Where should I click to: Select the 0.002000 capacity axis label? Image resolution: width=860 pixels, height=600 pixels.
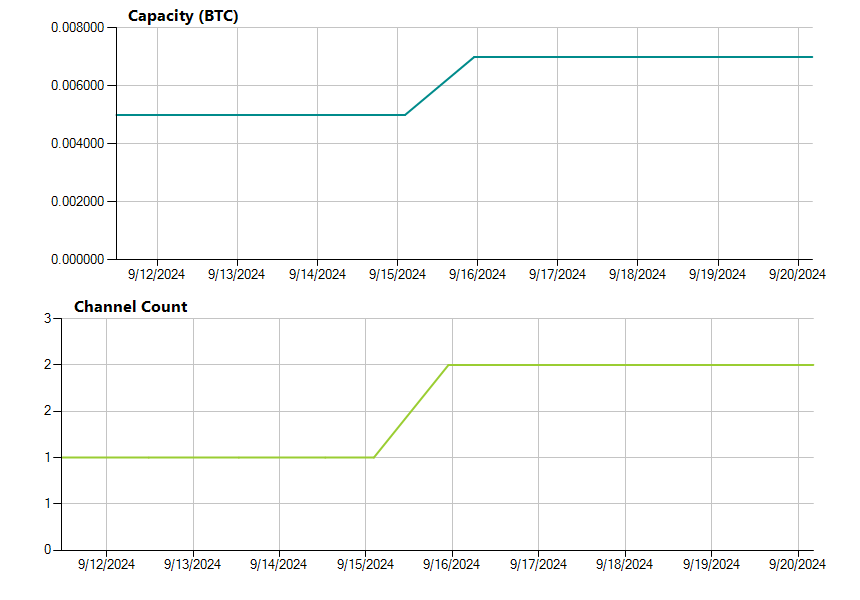(x=77, y=202)
